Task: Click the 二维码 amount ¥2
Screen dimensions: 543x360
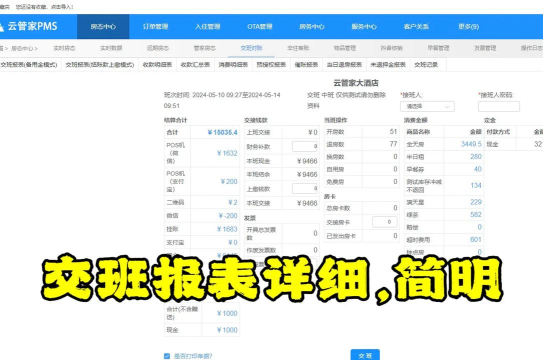Action: (233, 202)
